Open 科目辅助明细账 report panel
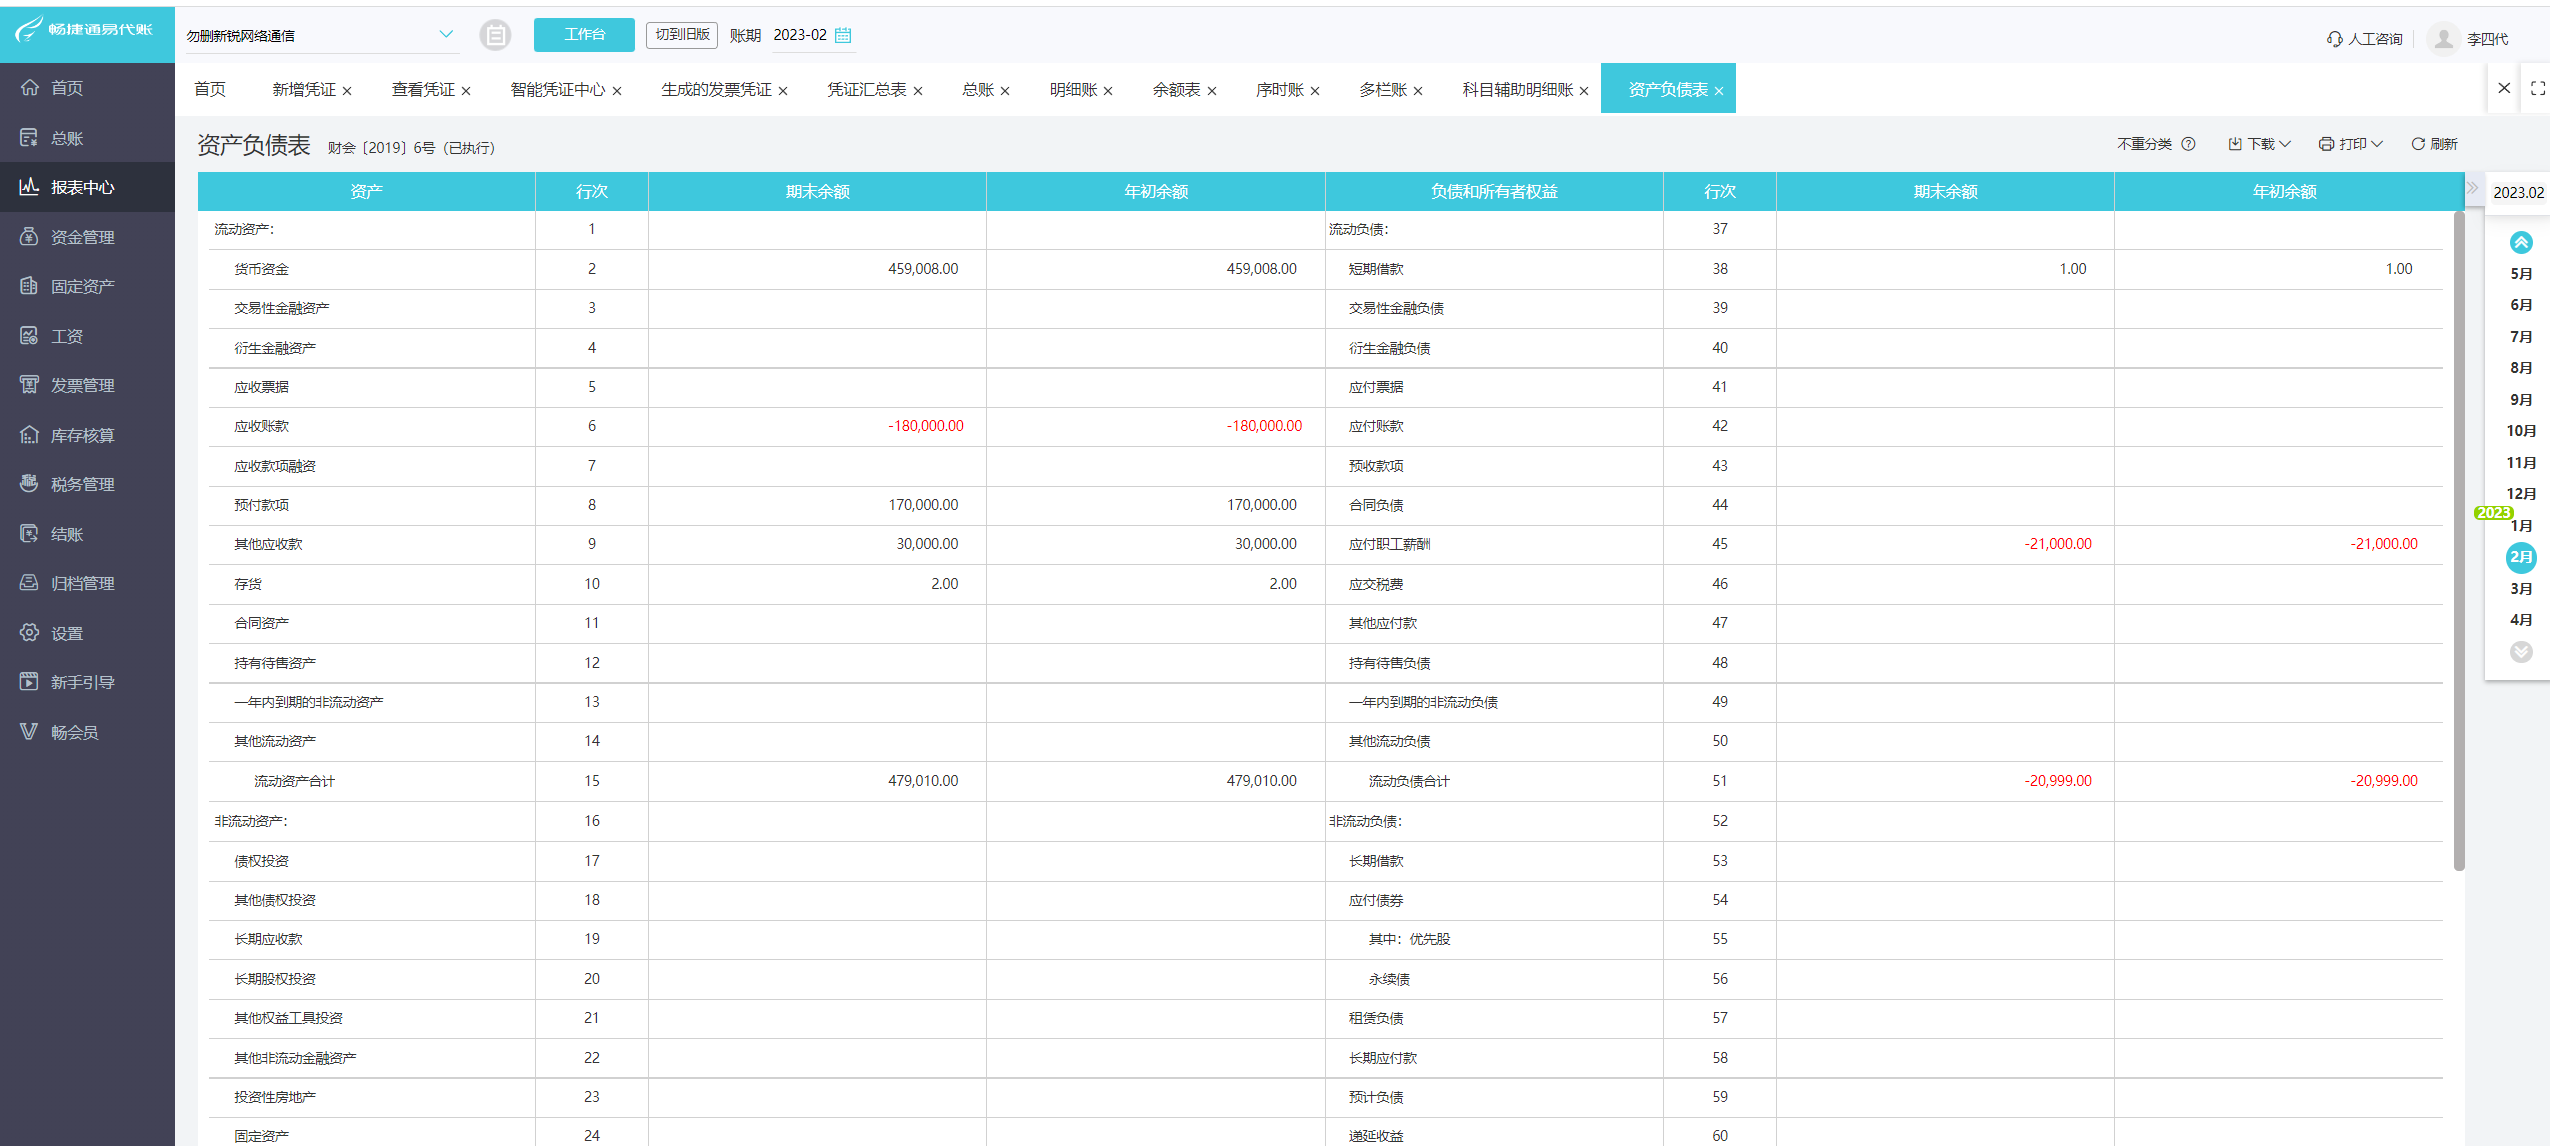The image size is (2550, 1146). tap(1509, 89)
